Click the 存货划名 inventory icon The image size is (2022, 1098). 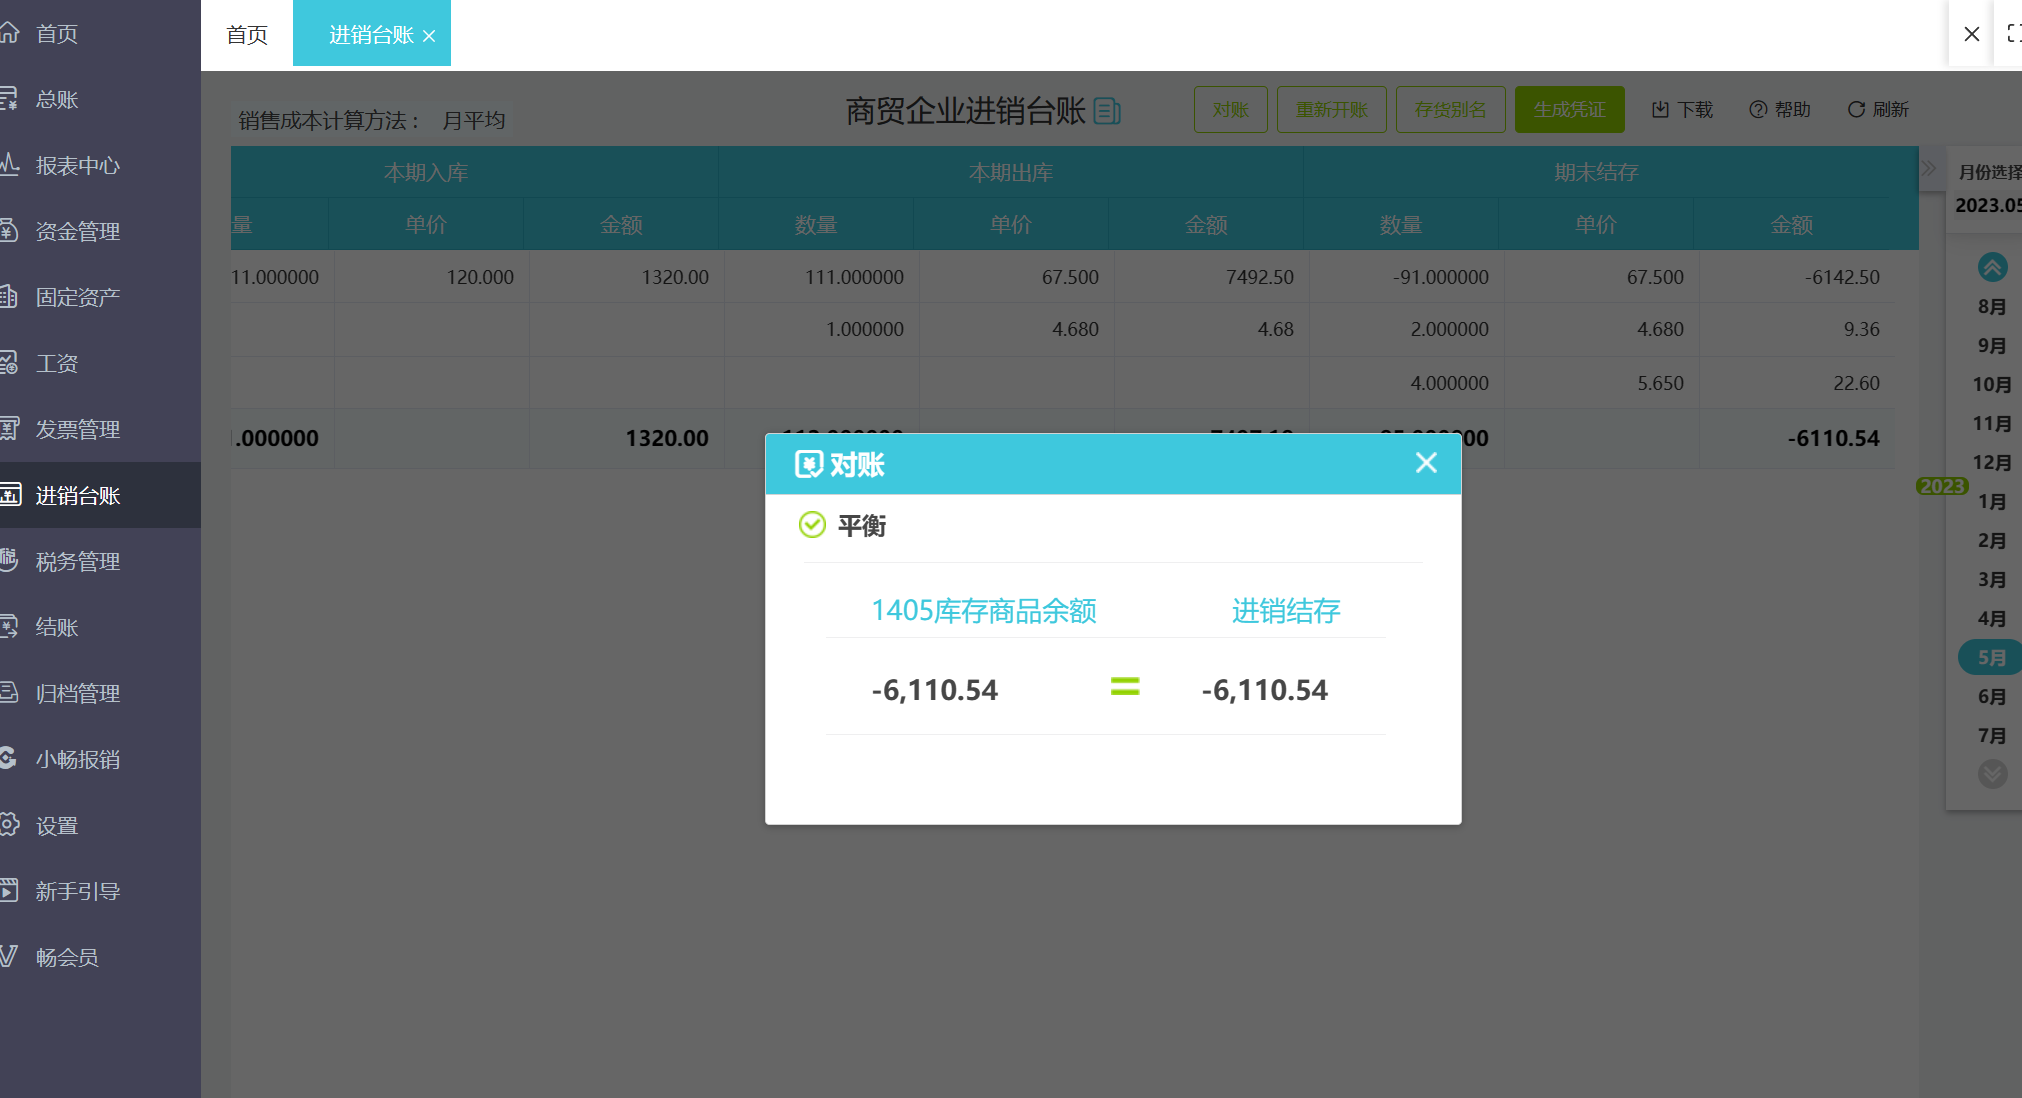[x=1453, y=111]
